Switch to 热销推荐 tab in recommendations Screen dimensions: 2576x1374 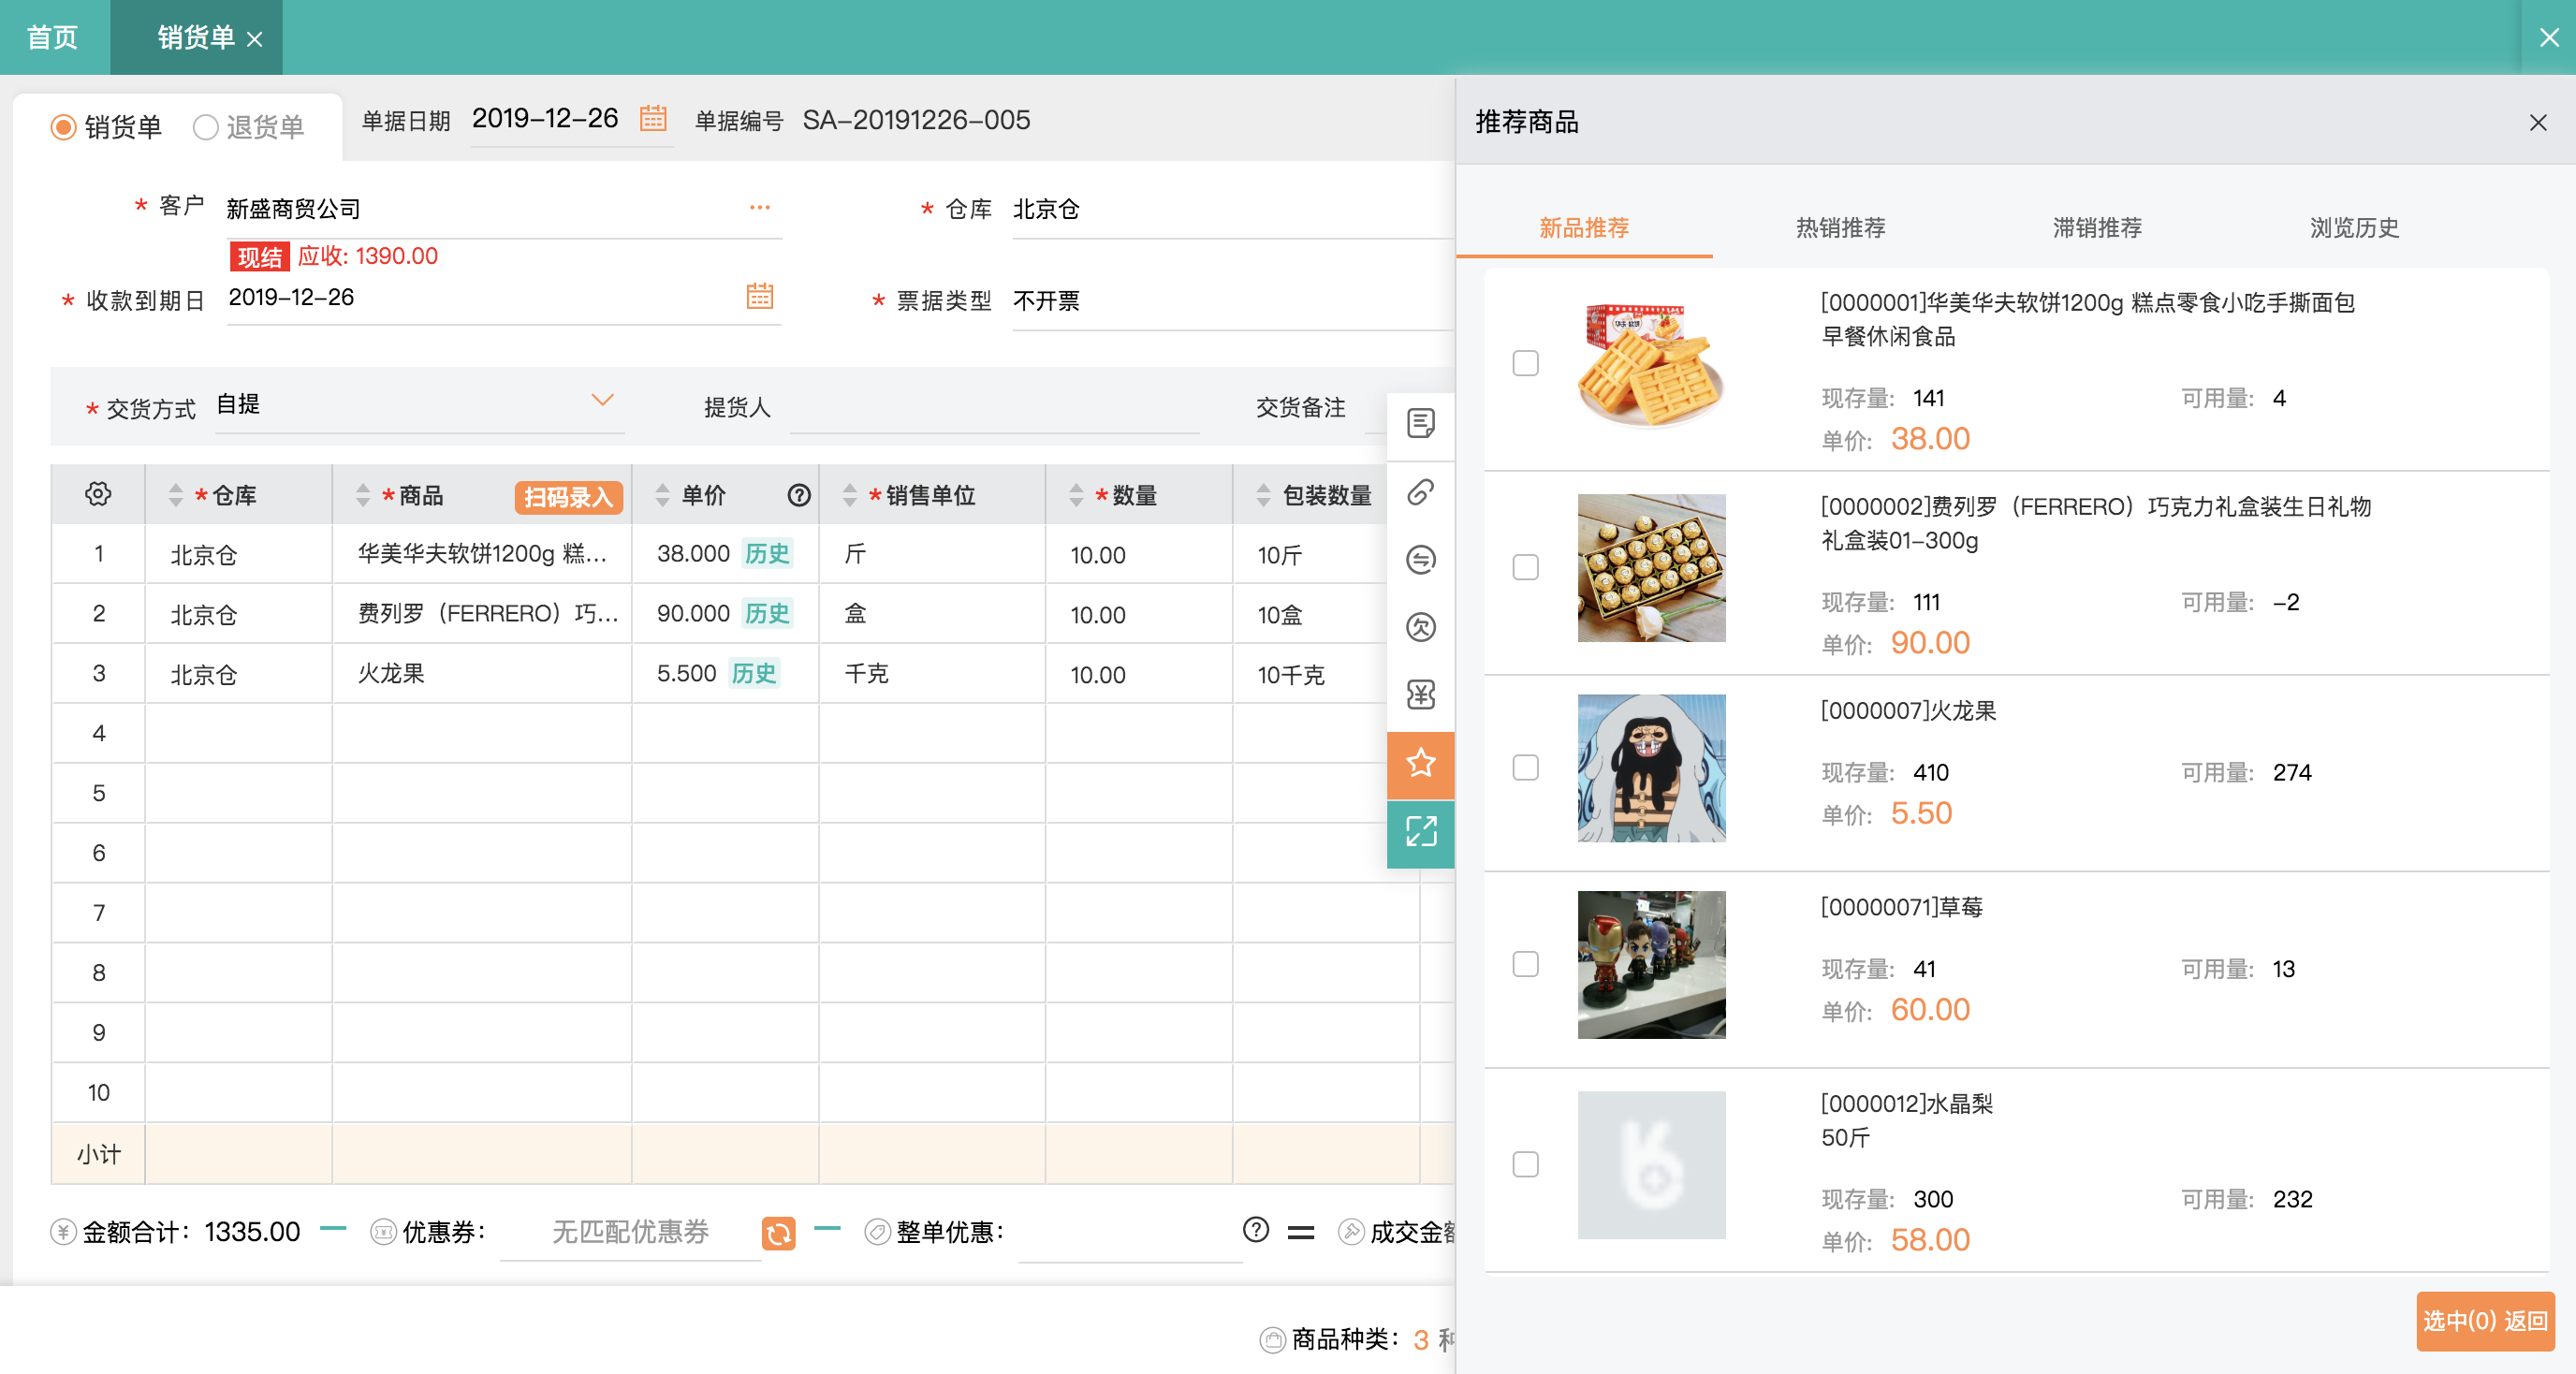tap(1840, 227)
